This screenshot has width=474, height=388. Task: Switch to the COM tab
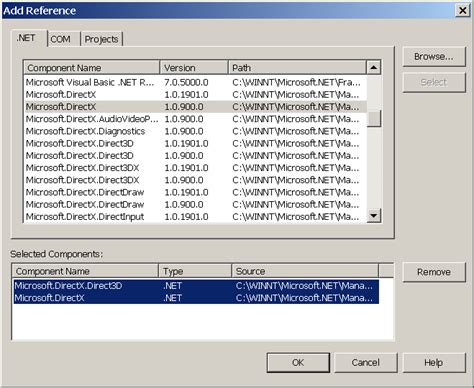click(x=62, y=39)
